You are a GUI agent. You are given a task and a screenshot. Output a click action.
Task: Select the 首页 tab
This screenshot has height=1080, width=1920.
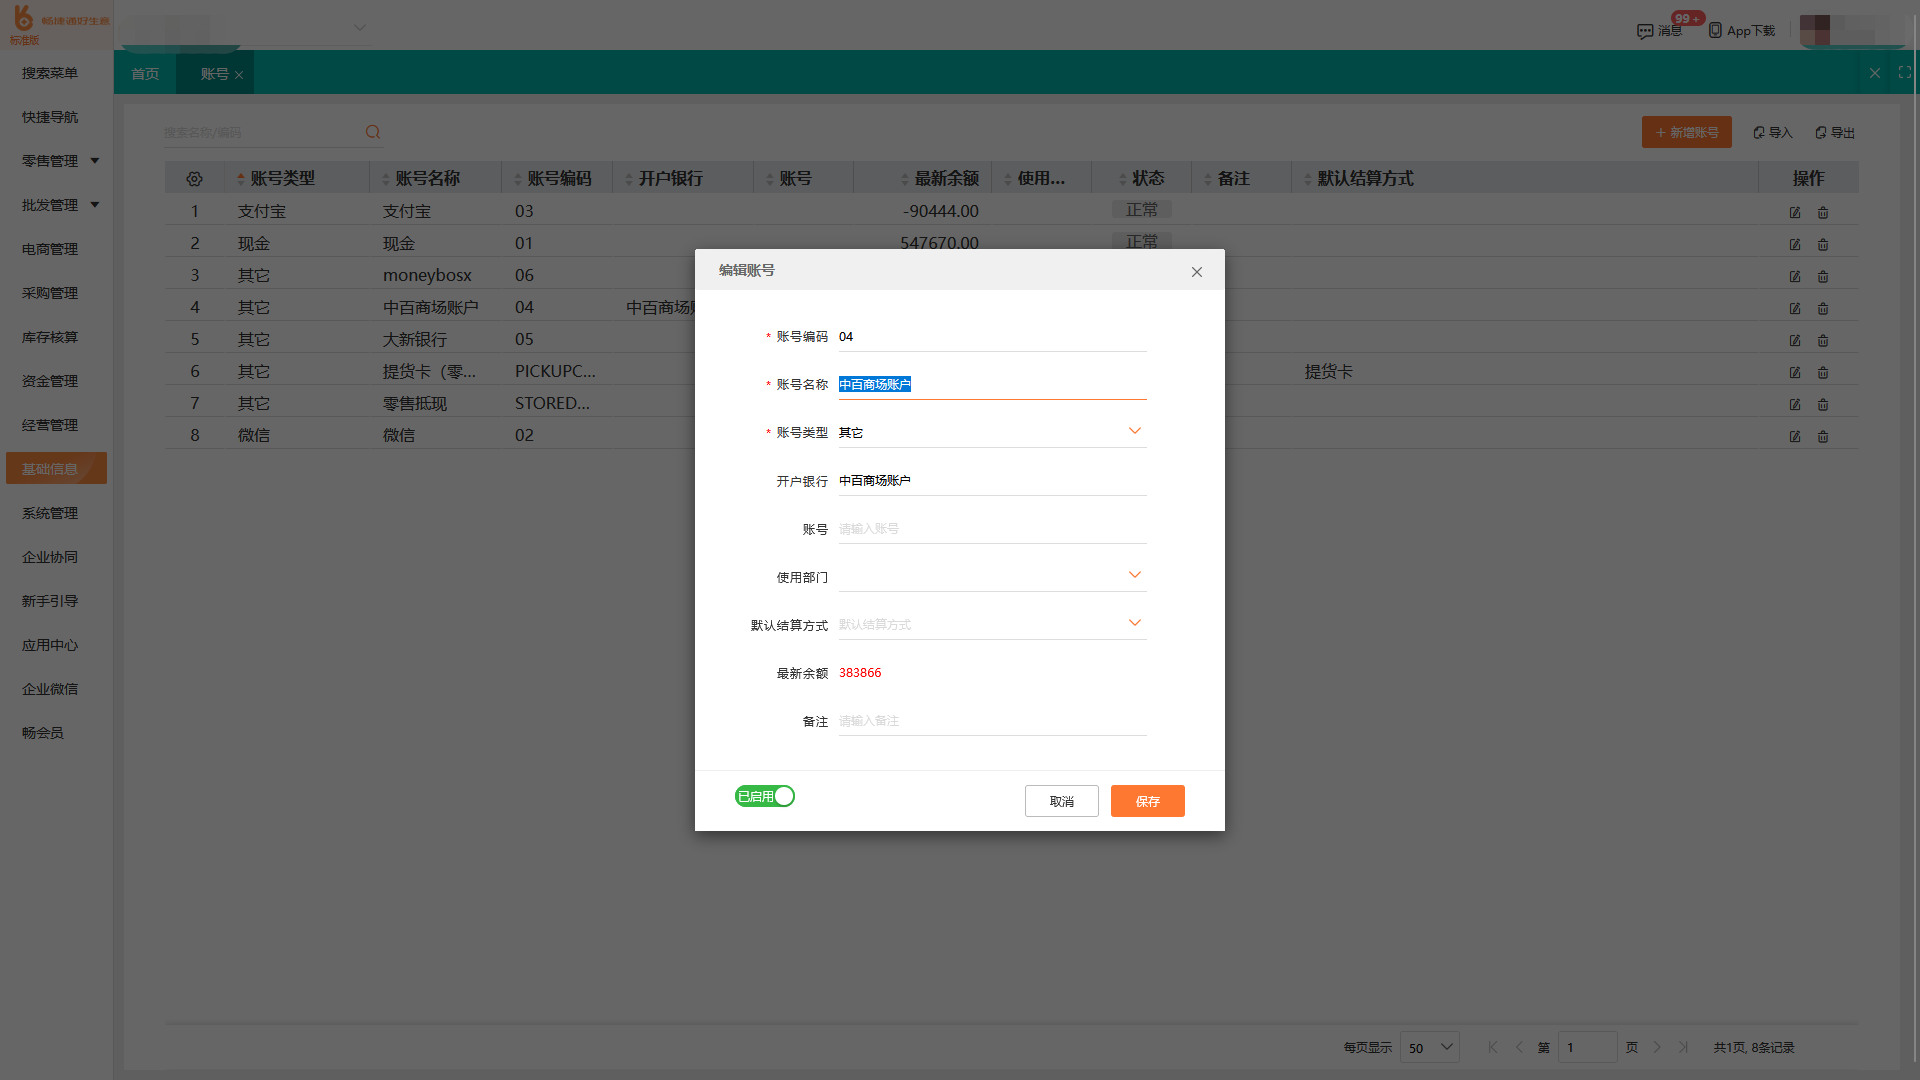[144, 74]
